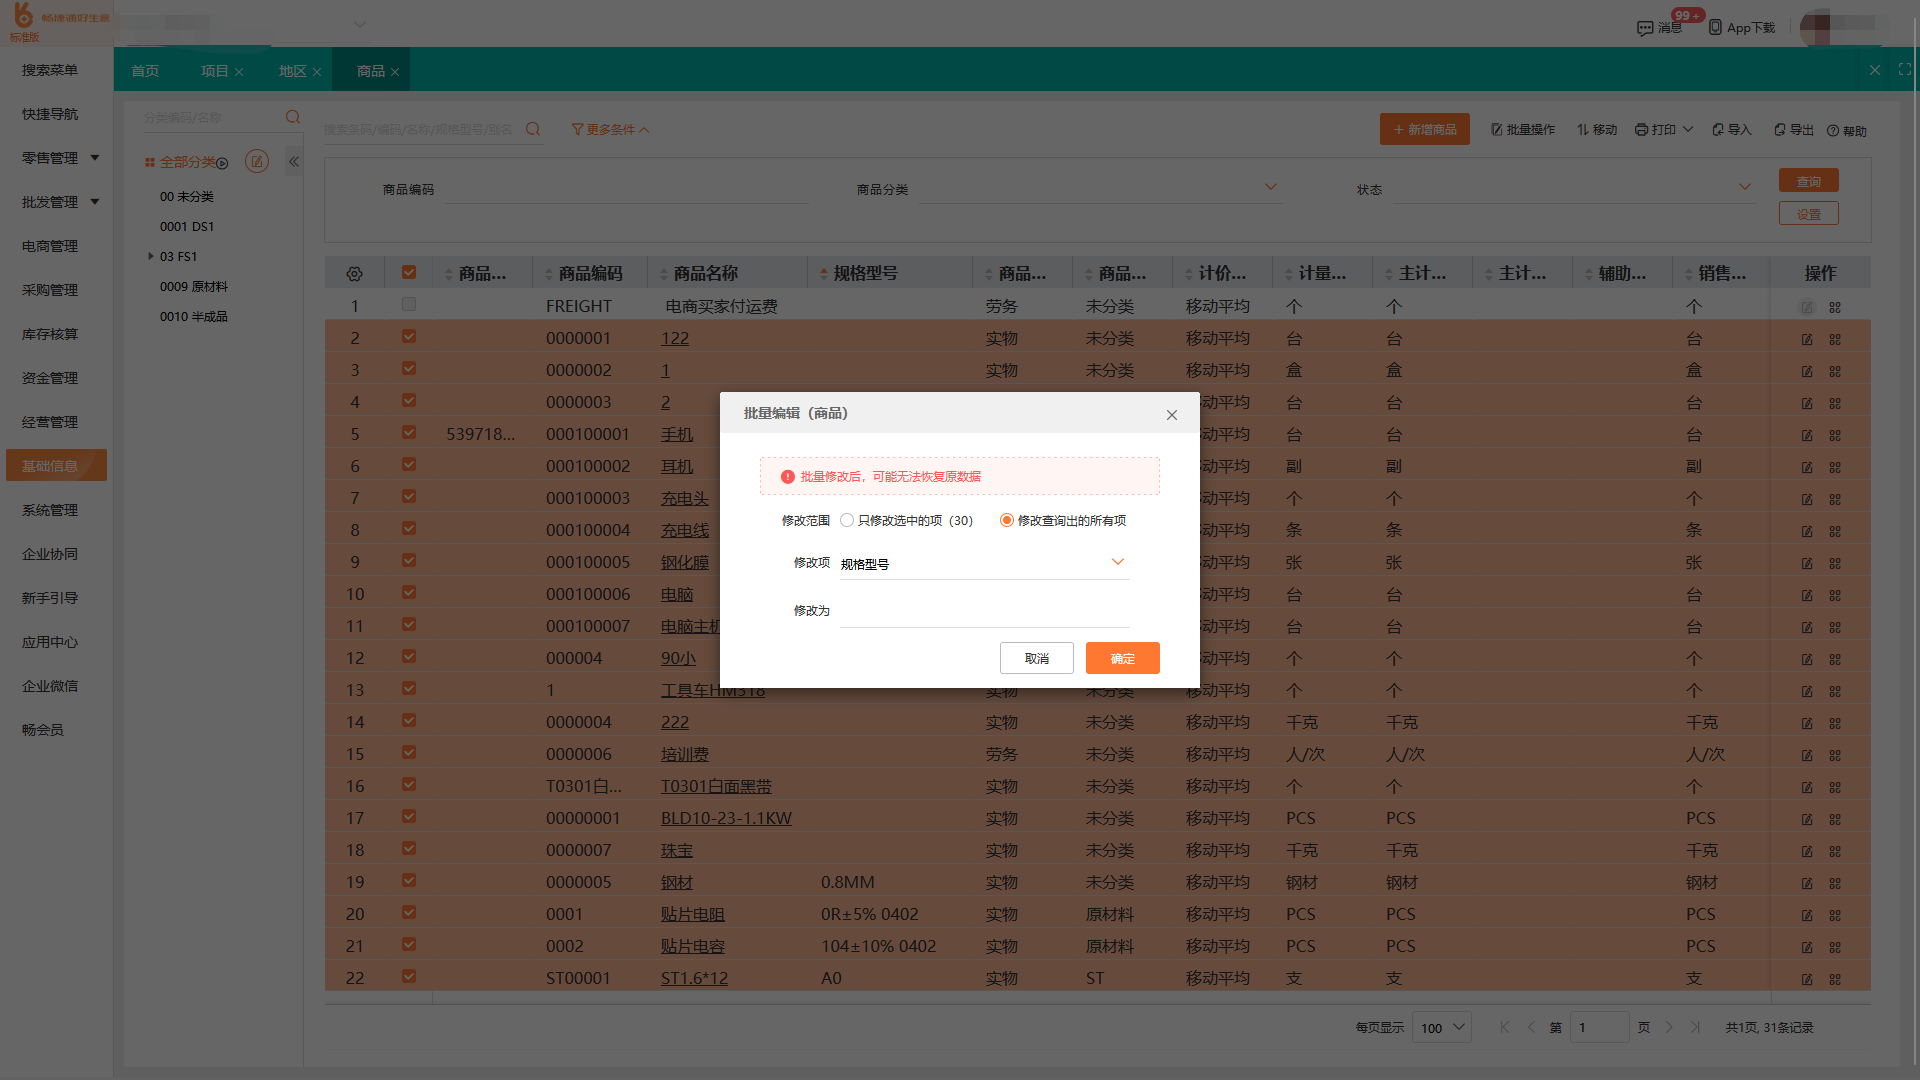Toggle checkbox on row 3
The height and width of the screenshot is (1080, 1920).
tap(409, 369)
